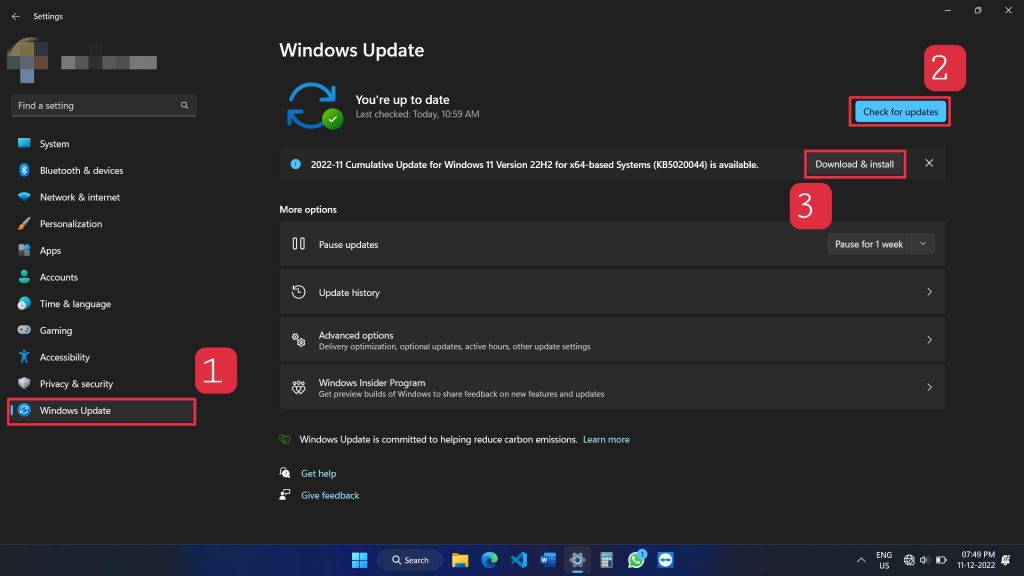Open Calculator from the taskbar
Viewport: 1024px width, 576px height.
click(x=607, y=560)
